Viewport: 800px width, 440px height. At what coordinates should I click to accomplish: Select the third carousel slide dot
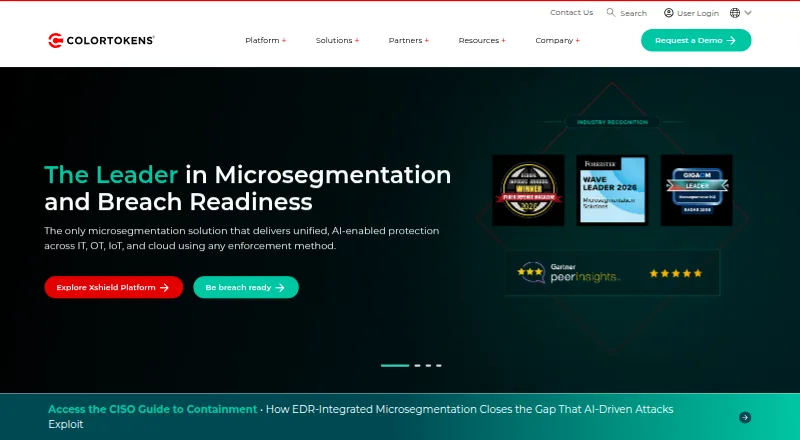click(428, 365)
